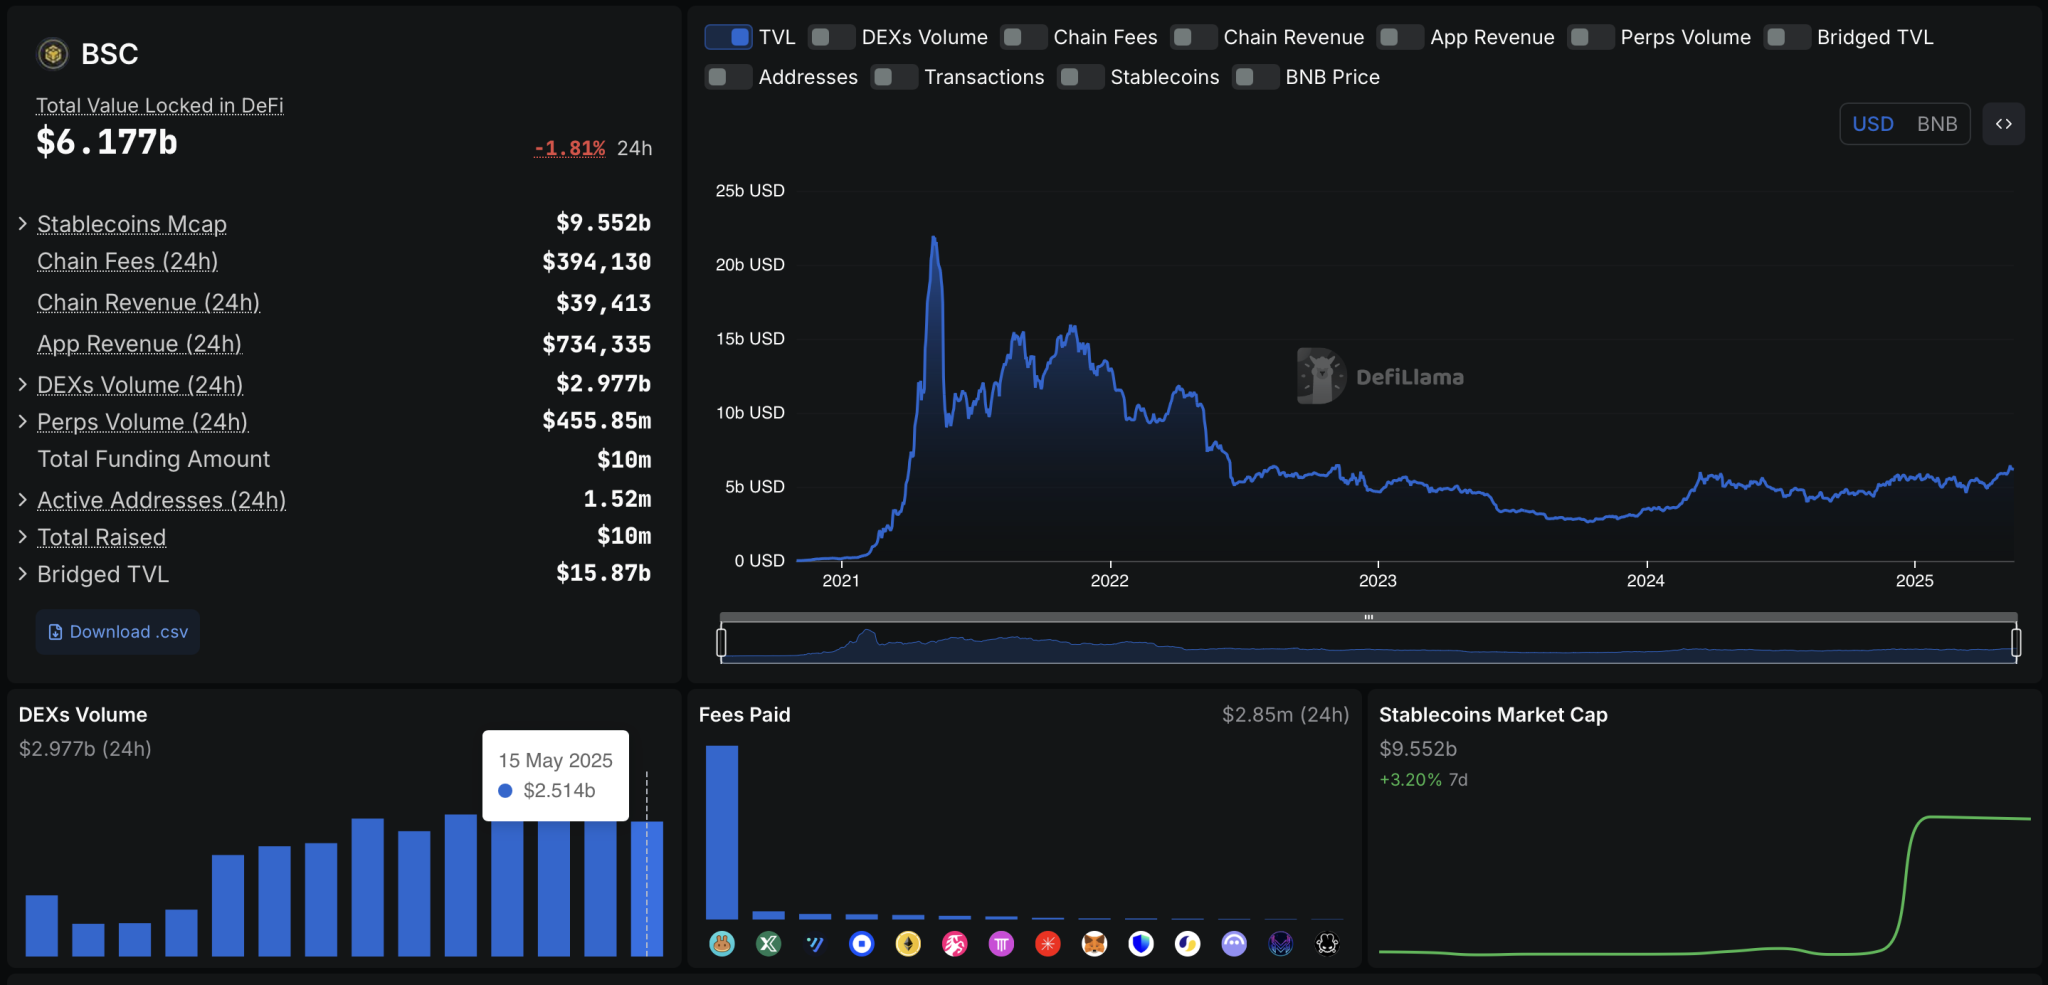
Task: Click the pink unicorn icon in Fees Paid
Action: click(x=955, y=943)
